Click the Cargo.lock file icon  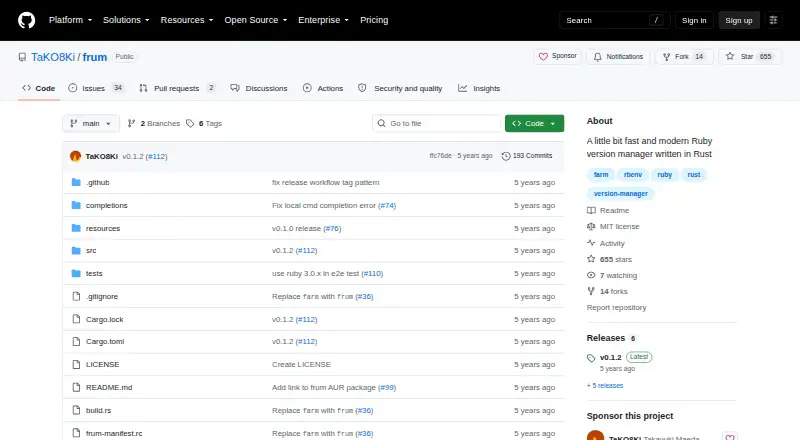(76, 319)
